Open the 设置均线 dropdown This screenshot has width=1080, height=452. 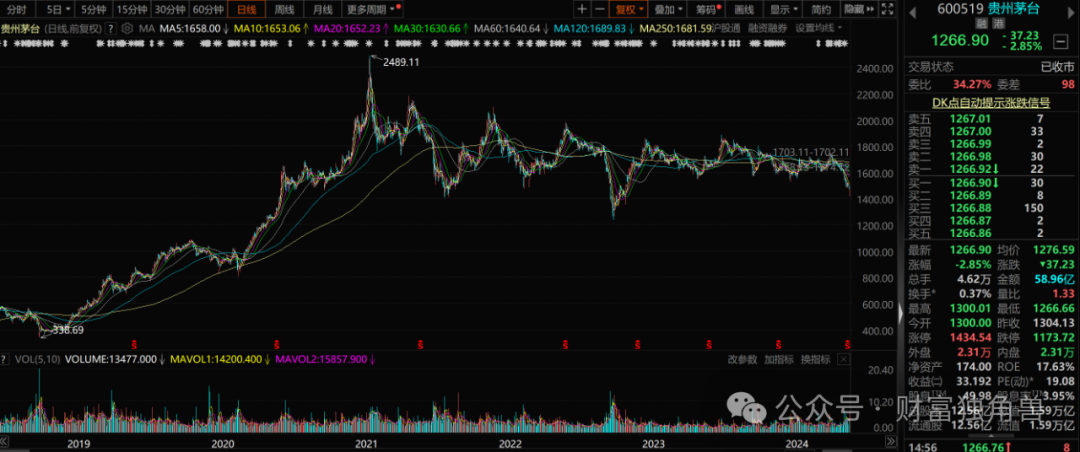click(x=818, y=28)
